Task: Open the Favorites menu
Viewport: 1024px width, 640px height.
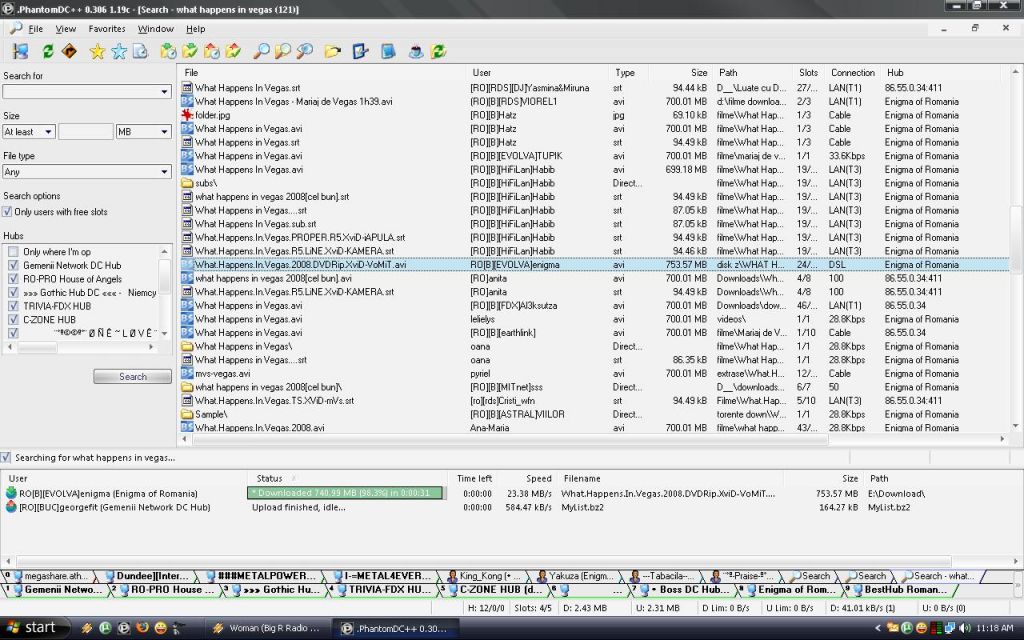Action: pyautogui.click(x=107, y=29)
